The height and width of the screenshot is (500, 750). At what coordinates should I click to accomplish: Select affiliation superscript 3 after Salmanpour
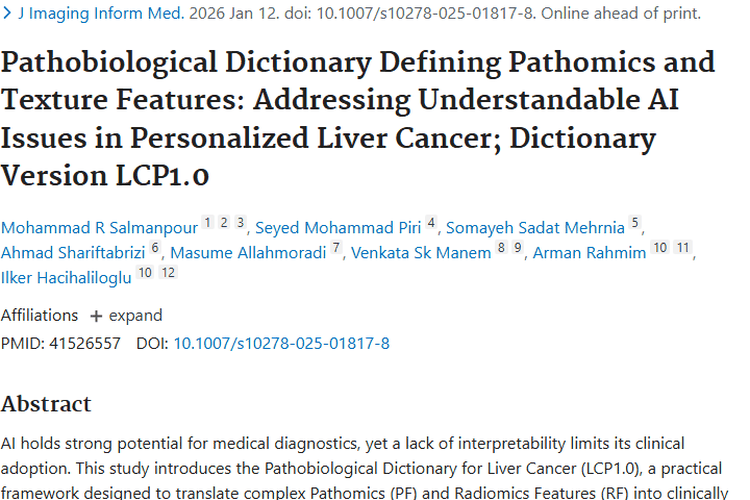pos(241,222)
